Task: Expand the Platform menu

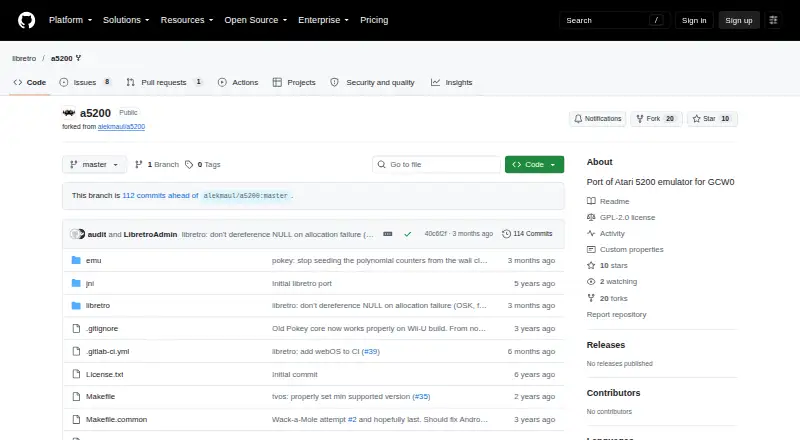Action: click(x=70, y=20)
